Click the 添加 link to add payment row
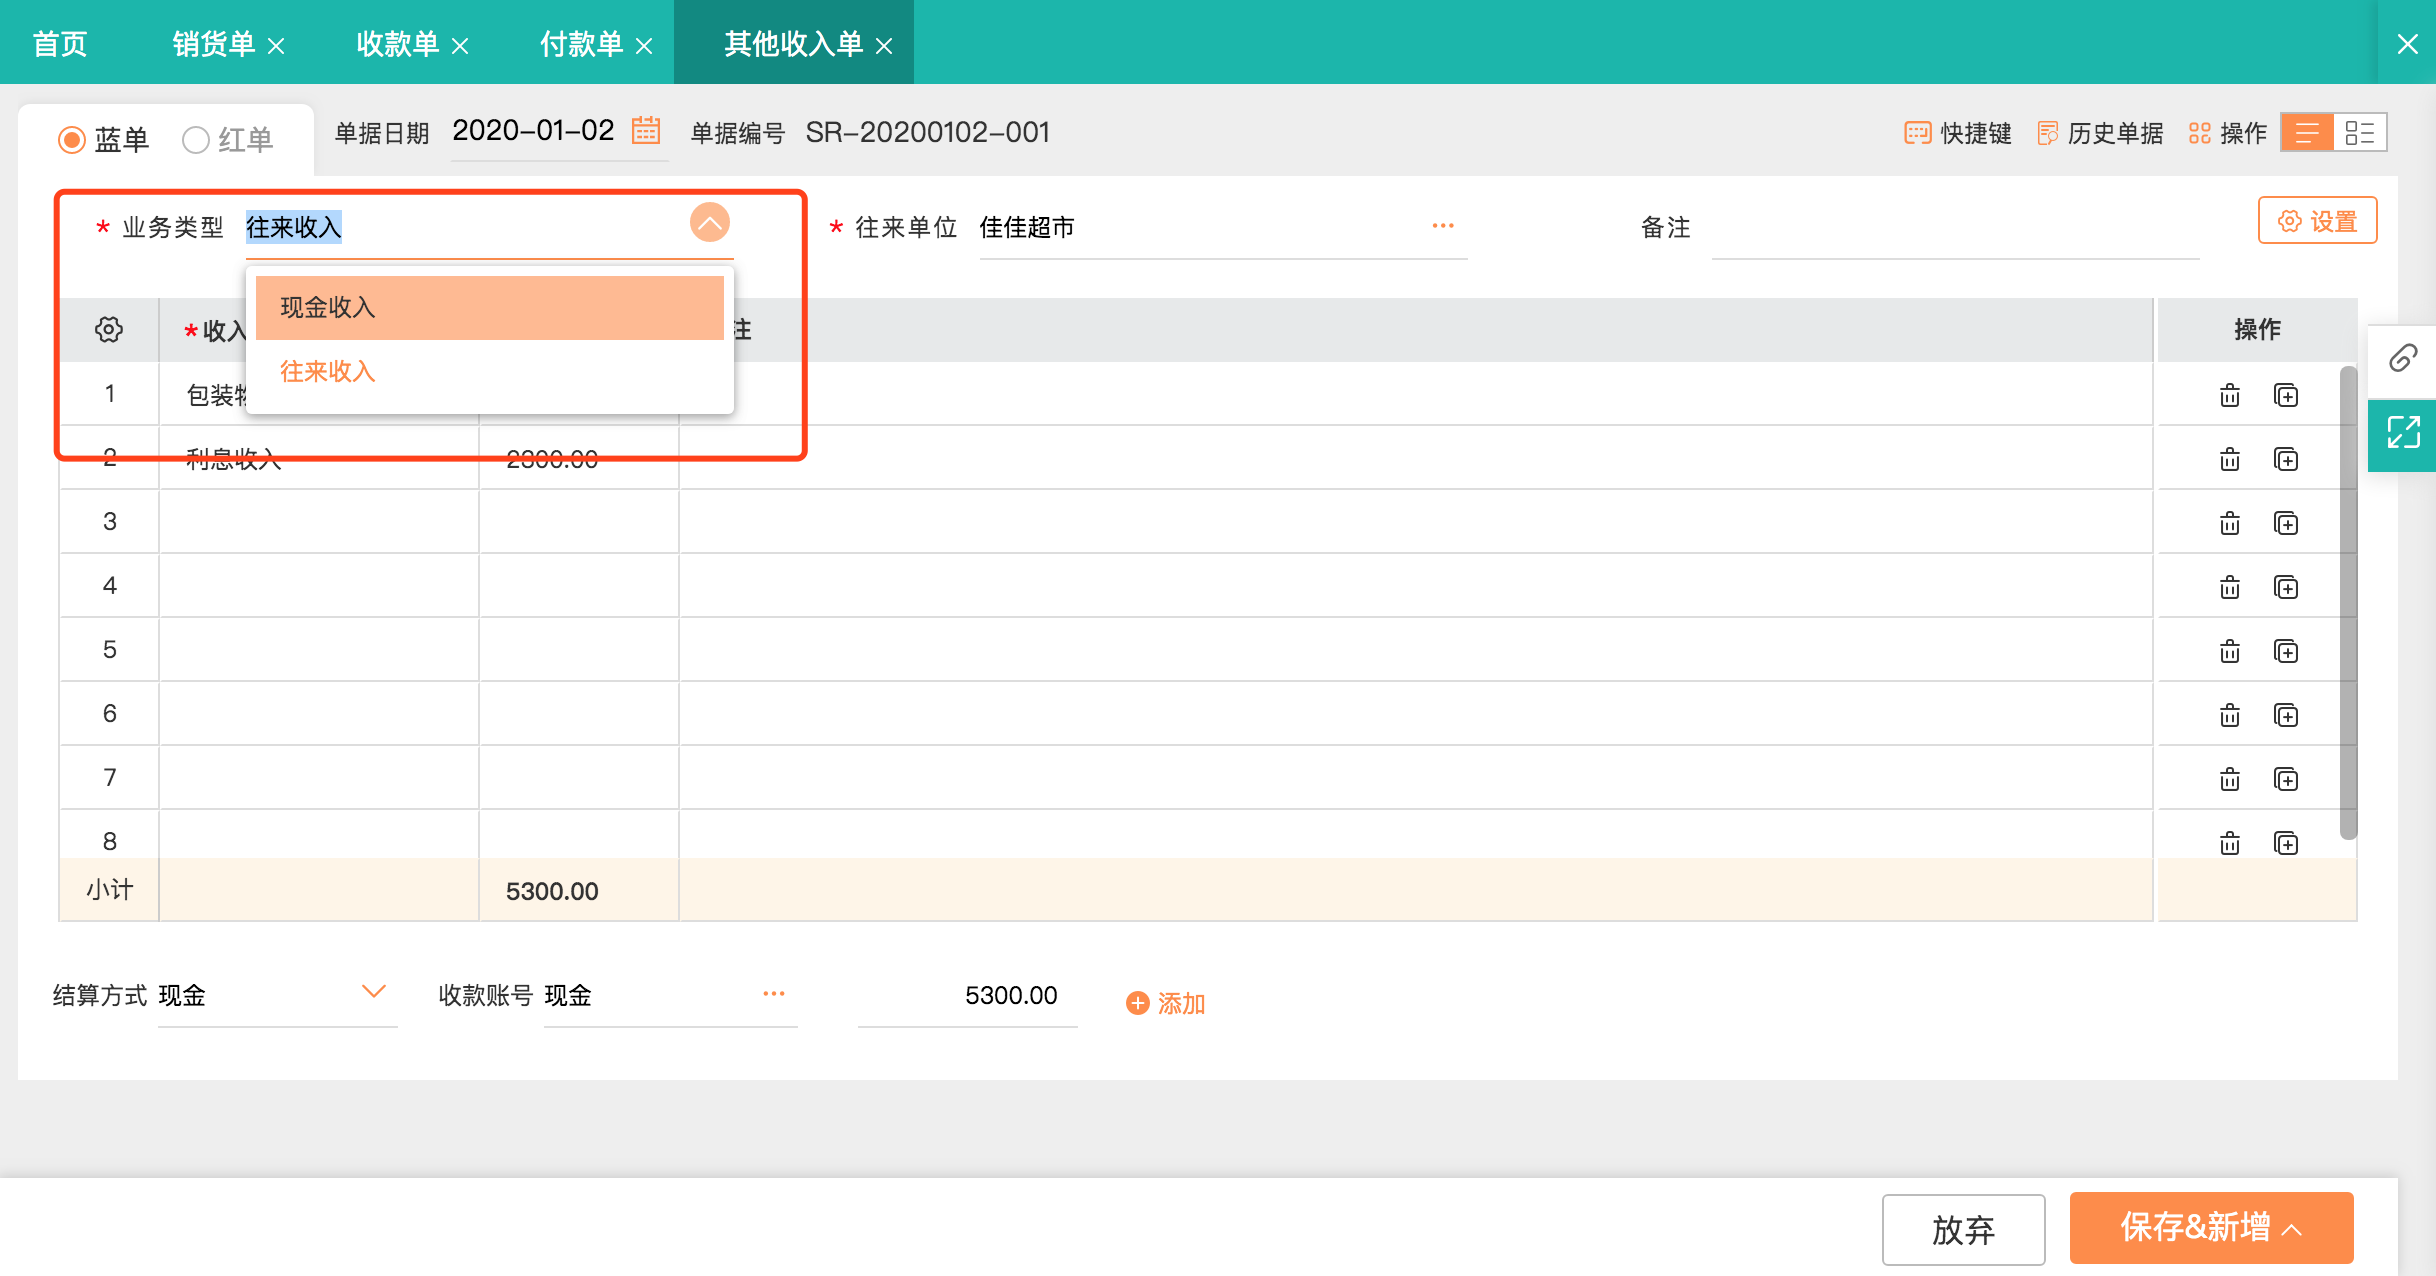This screenshot has height=1276, width=2436. [x=1166, y=1002]
